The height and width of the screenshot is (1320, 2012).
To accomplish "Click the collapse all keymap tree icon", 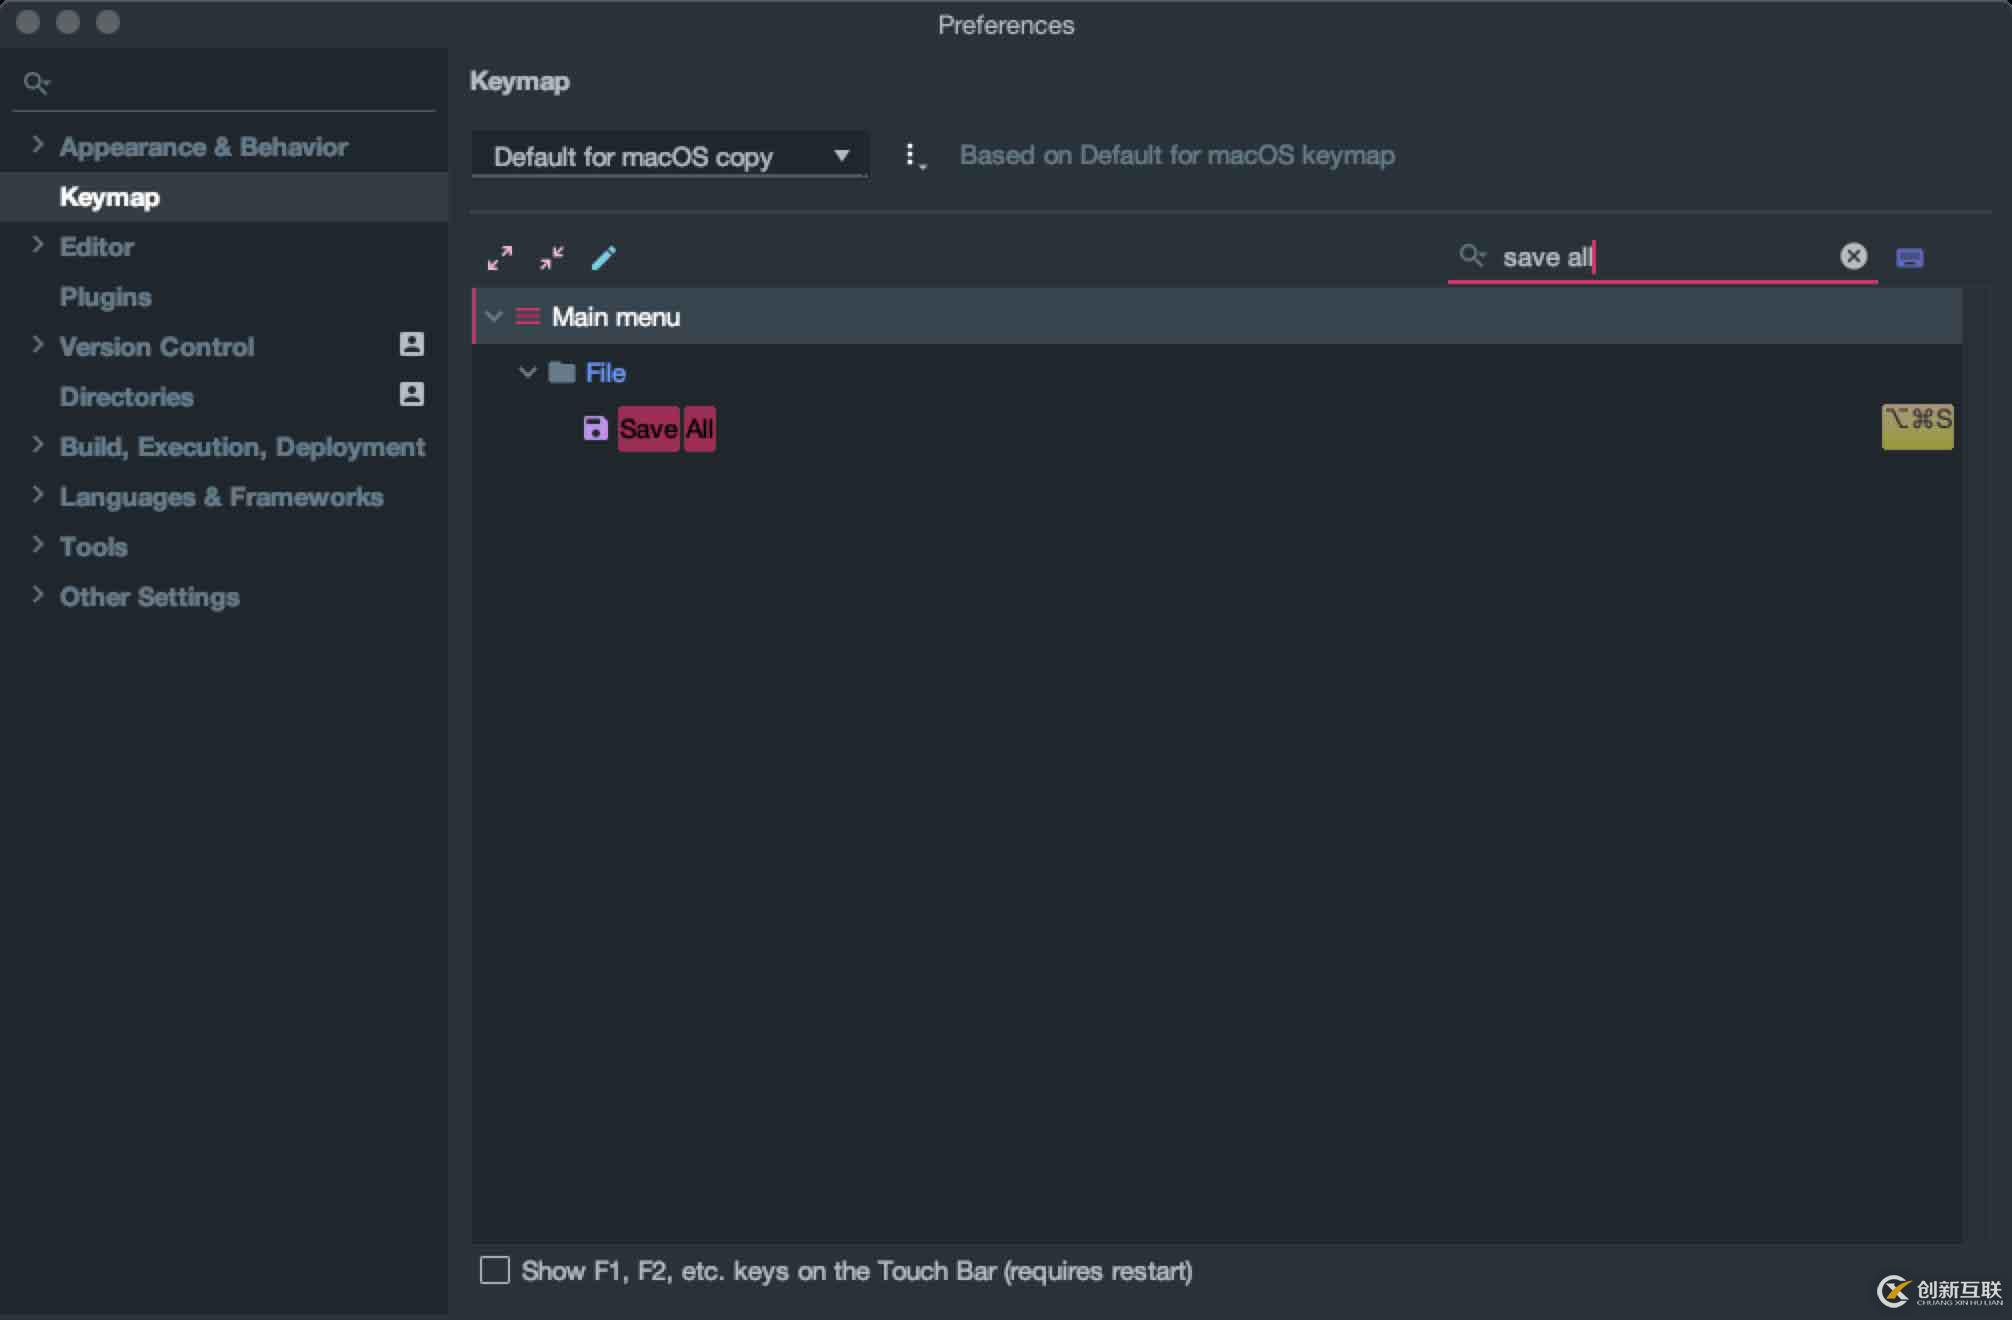I will (x=551, y=258).
